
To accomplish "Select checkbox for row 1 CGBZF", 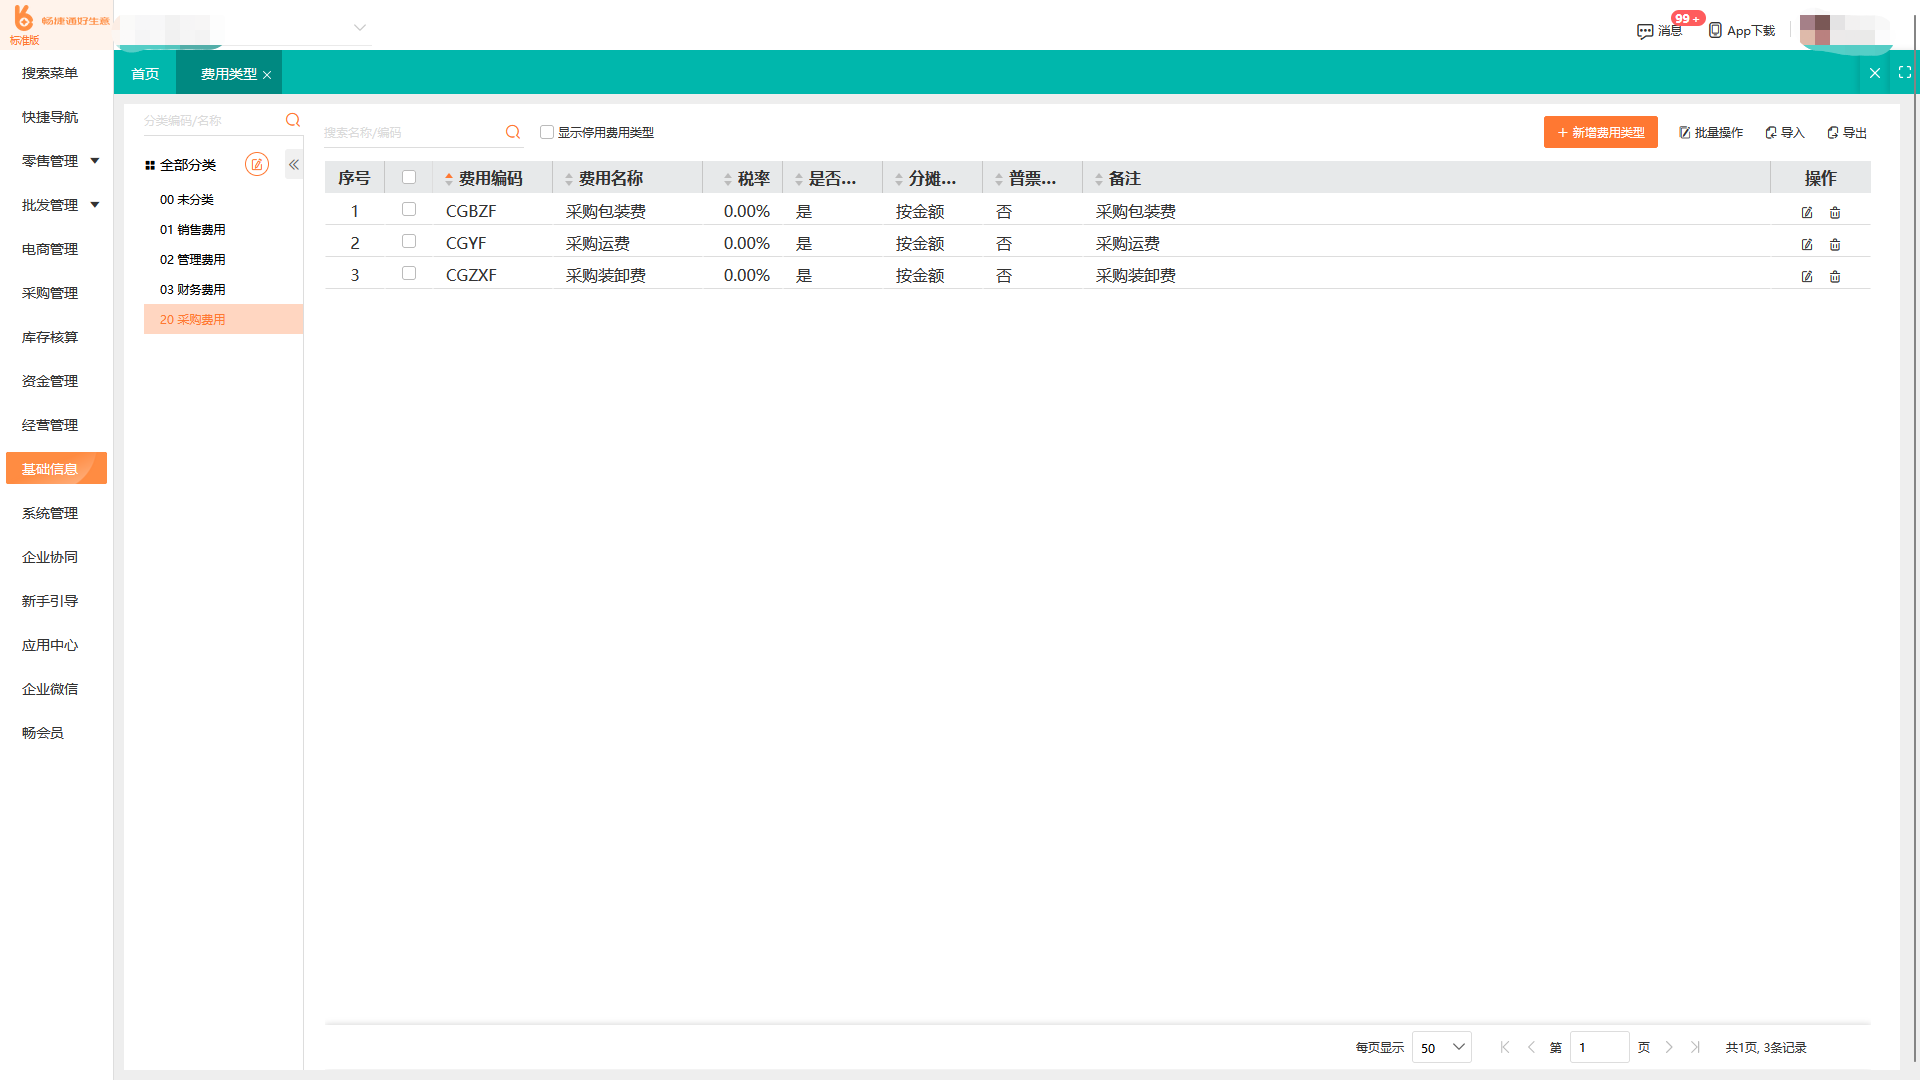I will pos(409,210).
